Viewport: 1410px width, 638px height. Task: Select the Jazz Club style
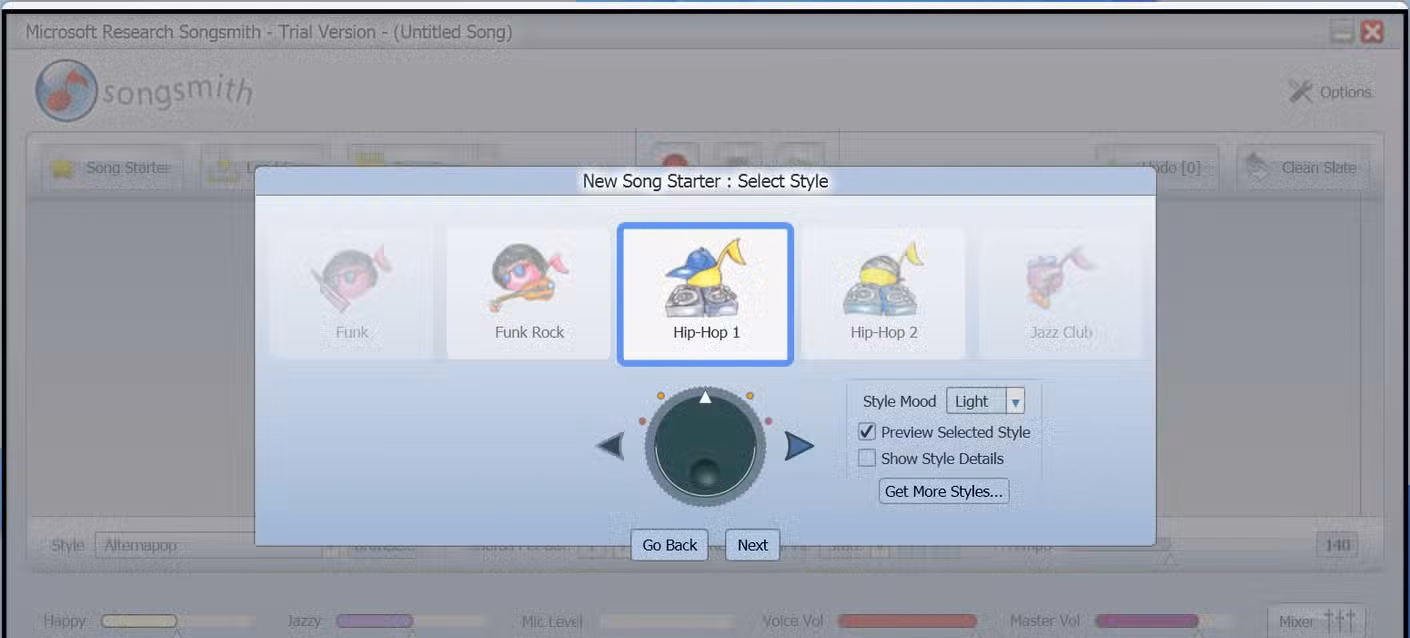pyautogui.click(x=1061, y=293)
